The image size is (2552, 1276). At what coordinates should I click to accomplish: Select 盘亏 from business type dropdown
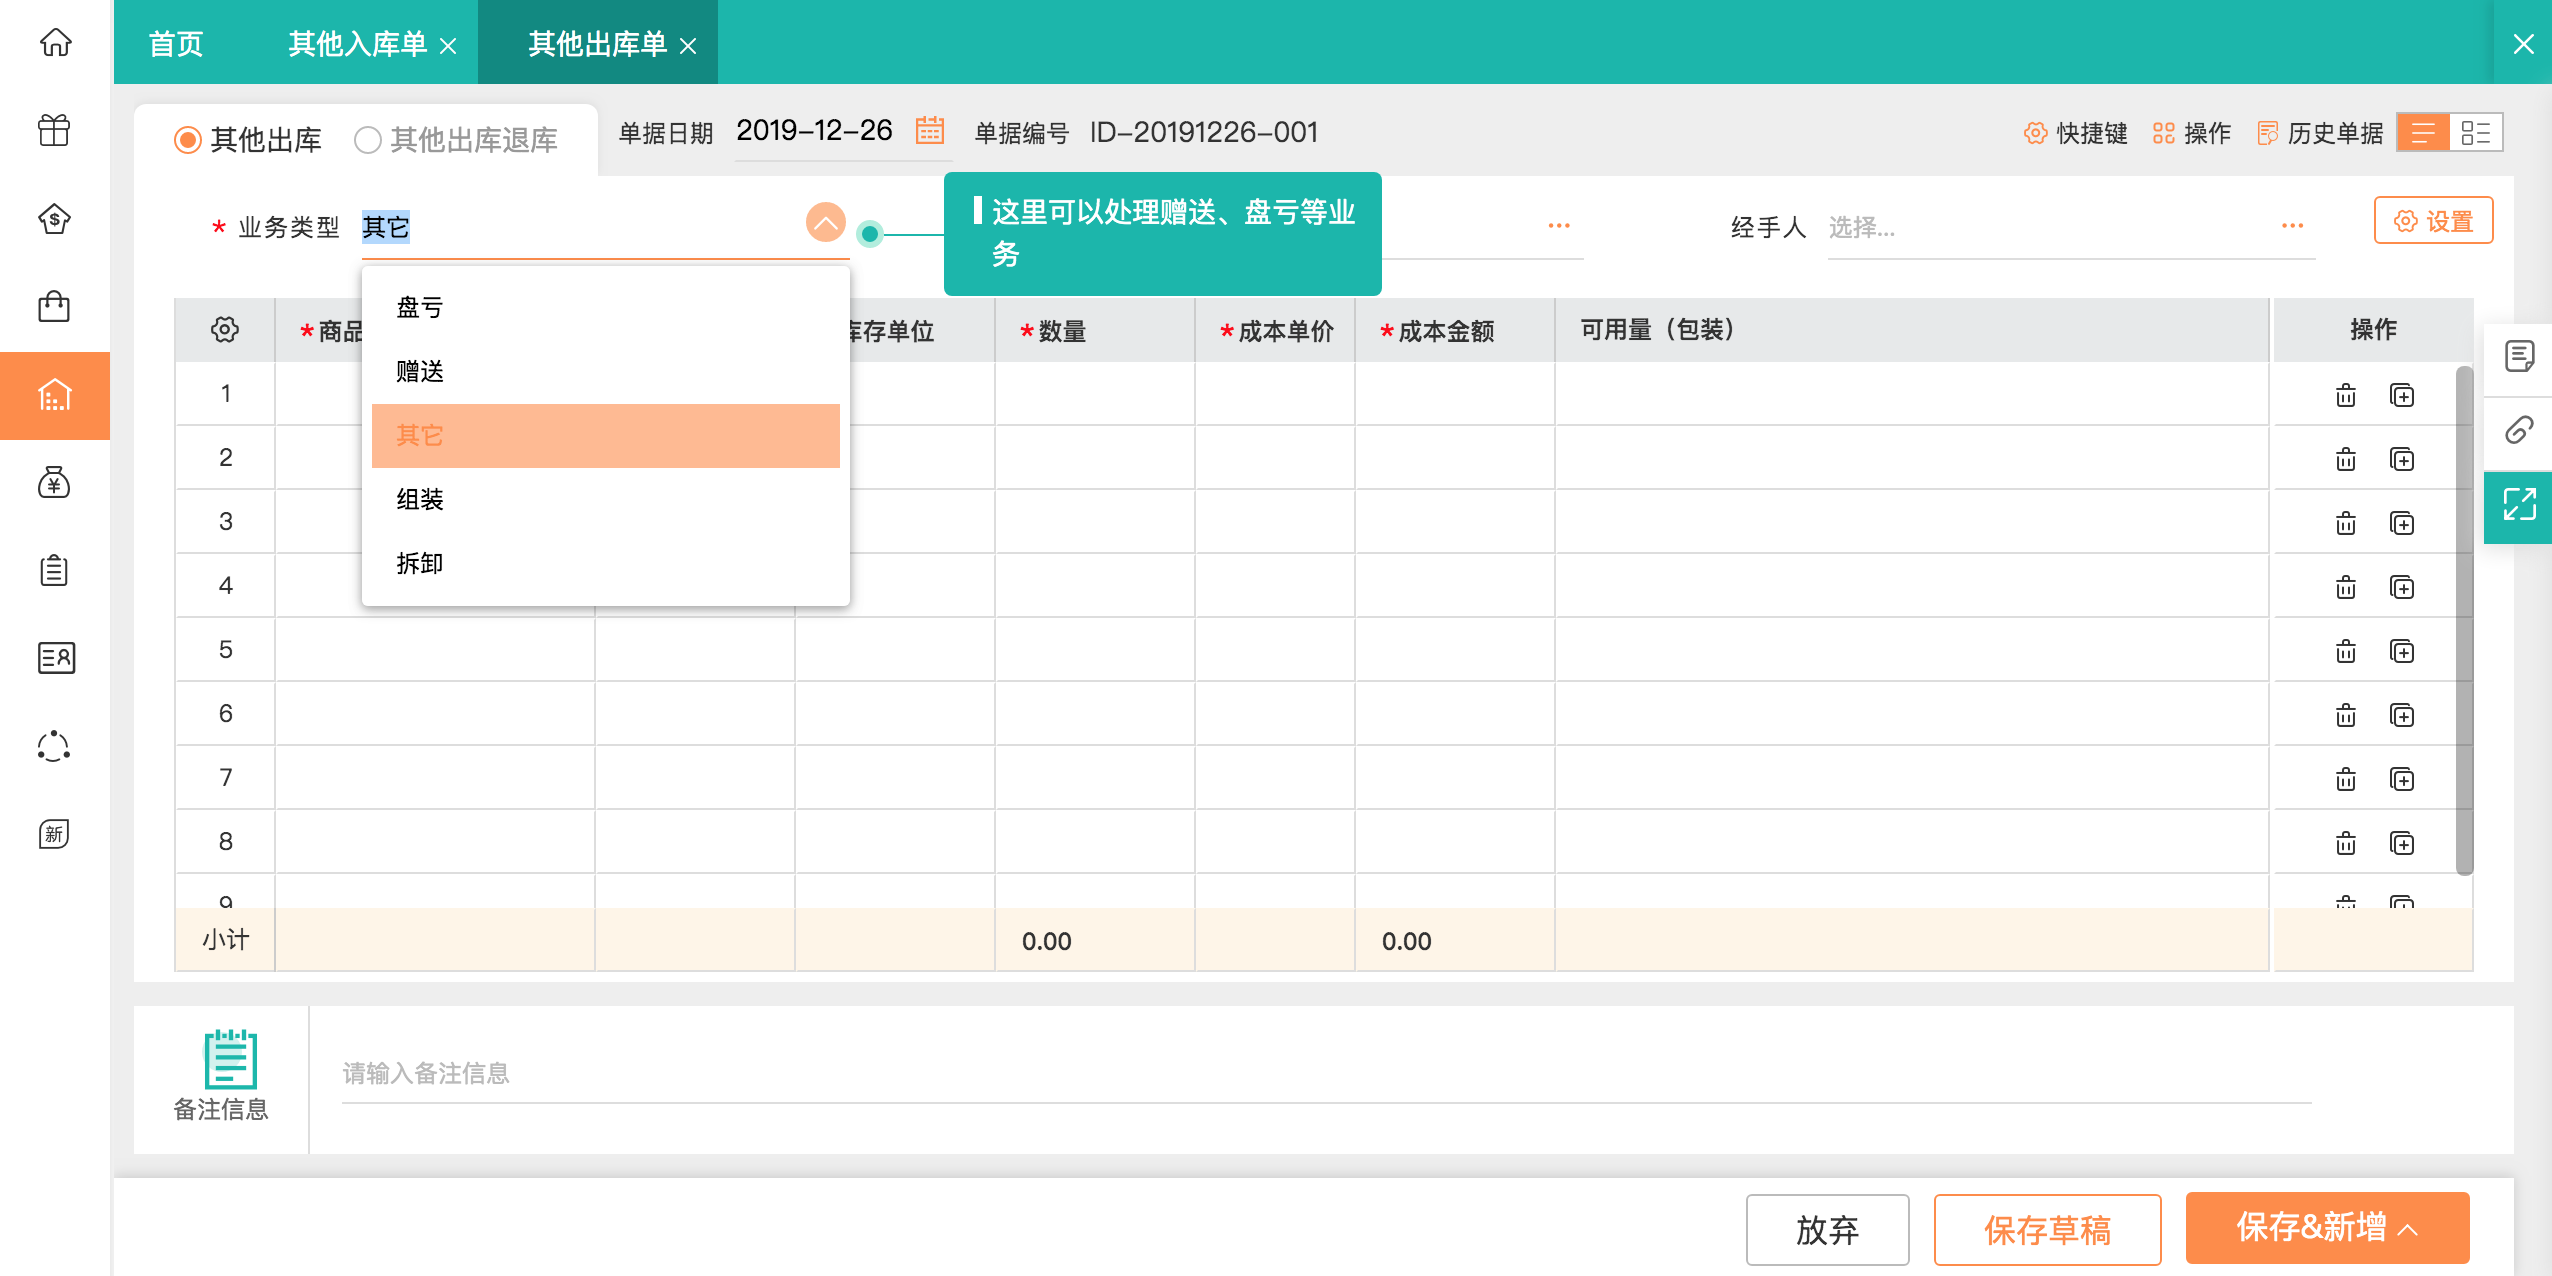418,308
